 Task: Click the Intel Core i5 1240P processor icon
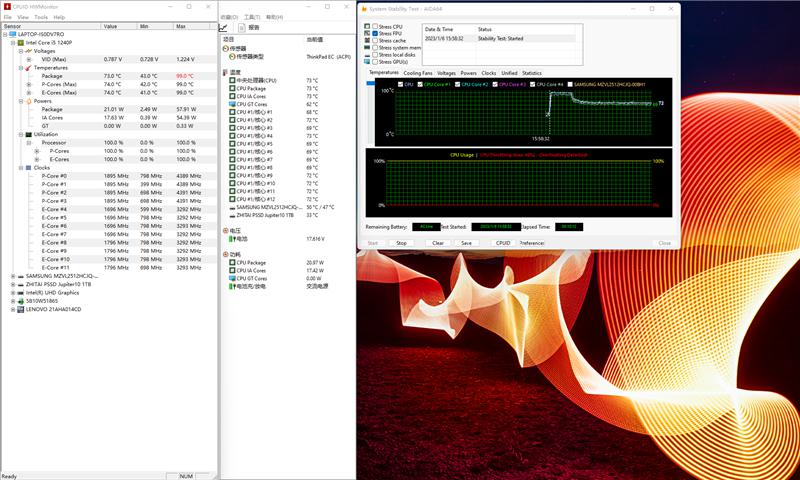[20, 43]
